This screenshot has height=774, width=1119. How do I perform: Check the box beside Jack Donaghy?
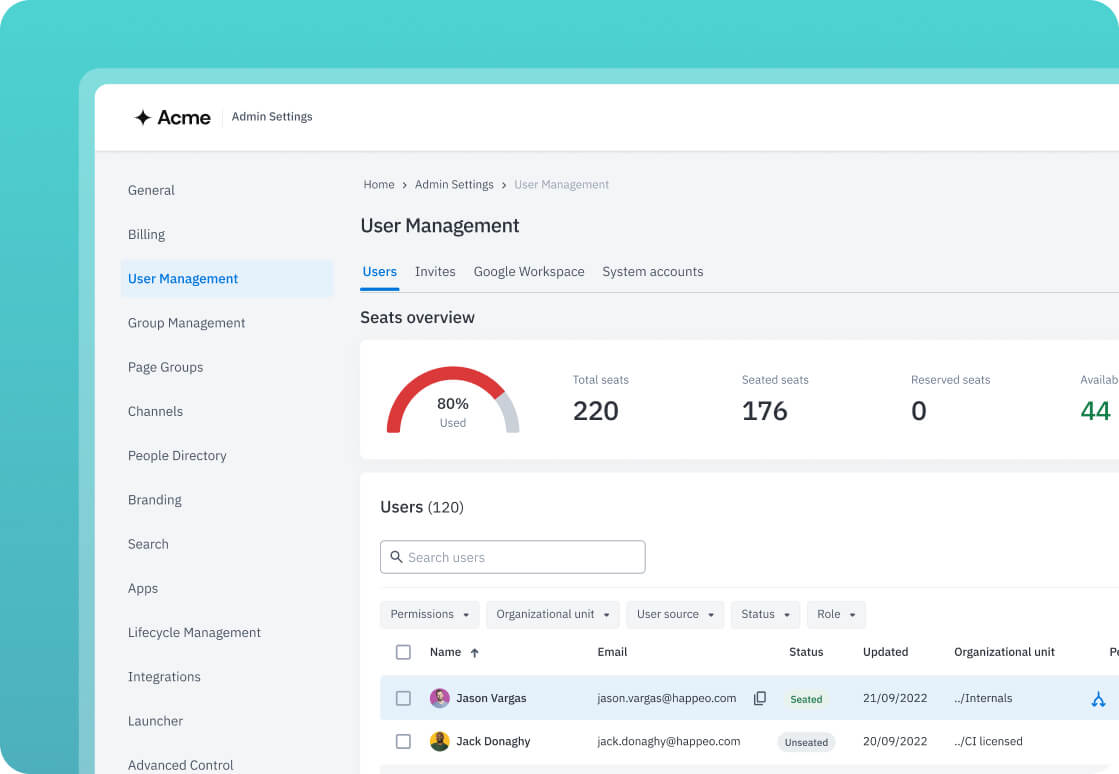pyautogui.click(x=403, y=741)
